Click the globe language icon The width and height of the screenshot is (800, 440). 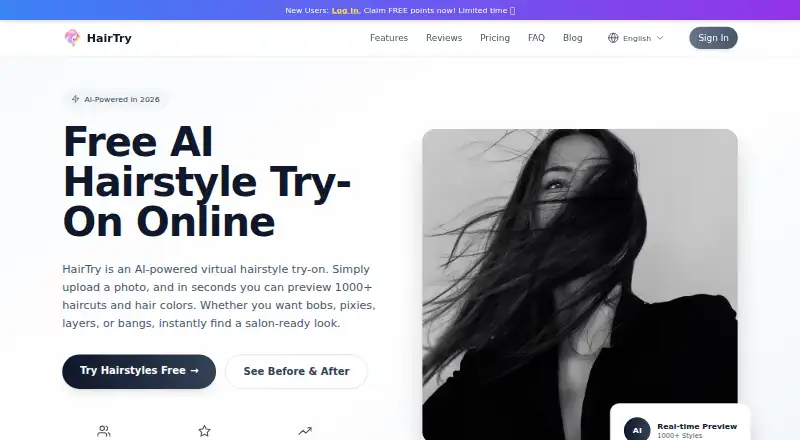[x=613, y=38]
